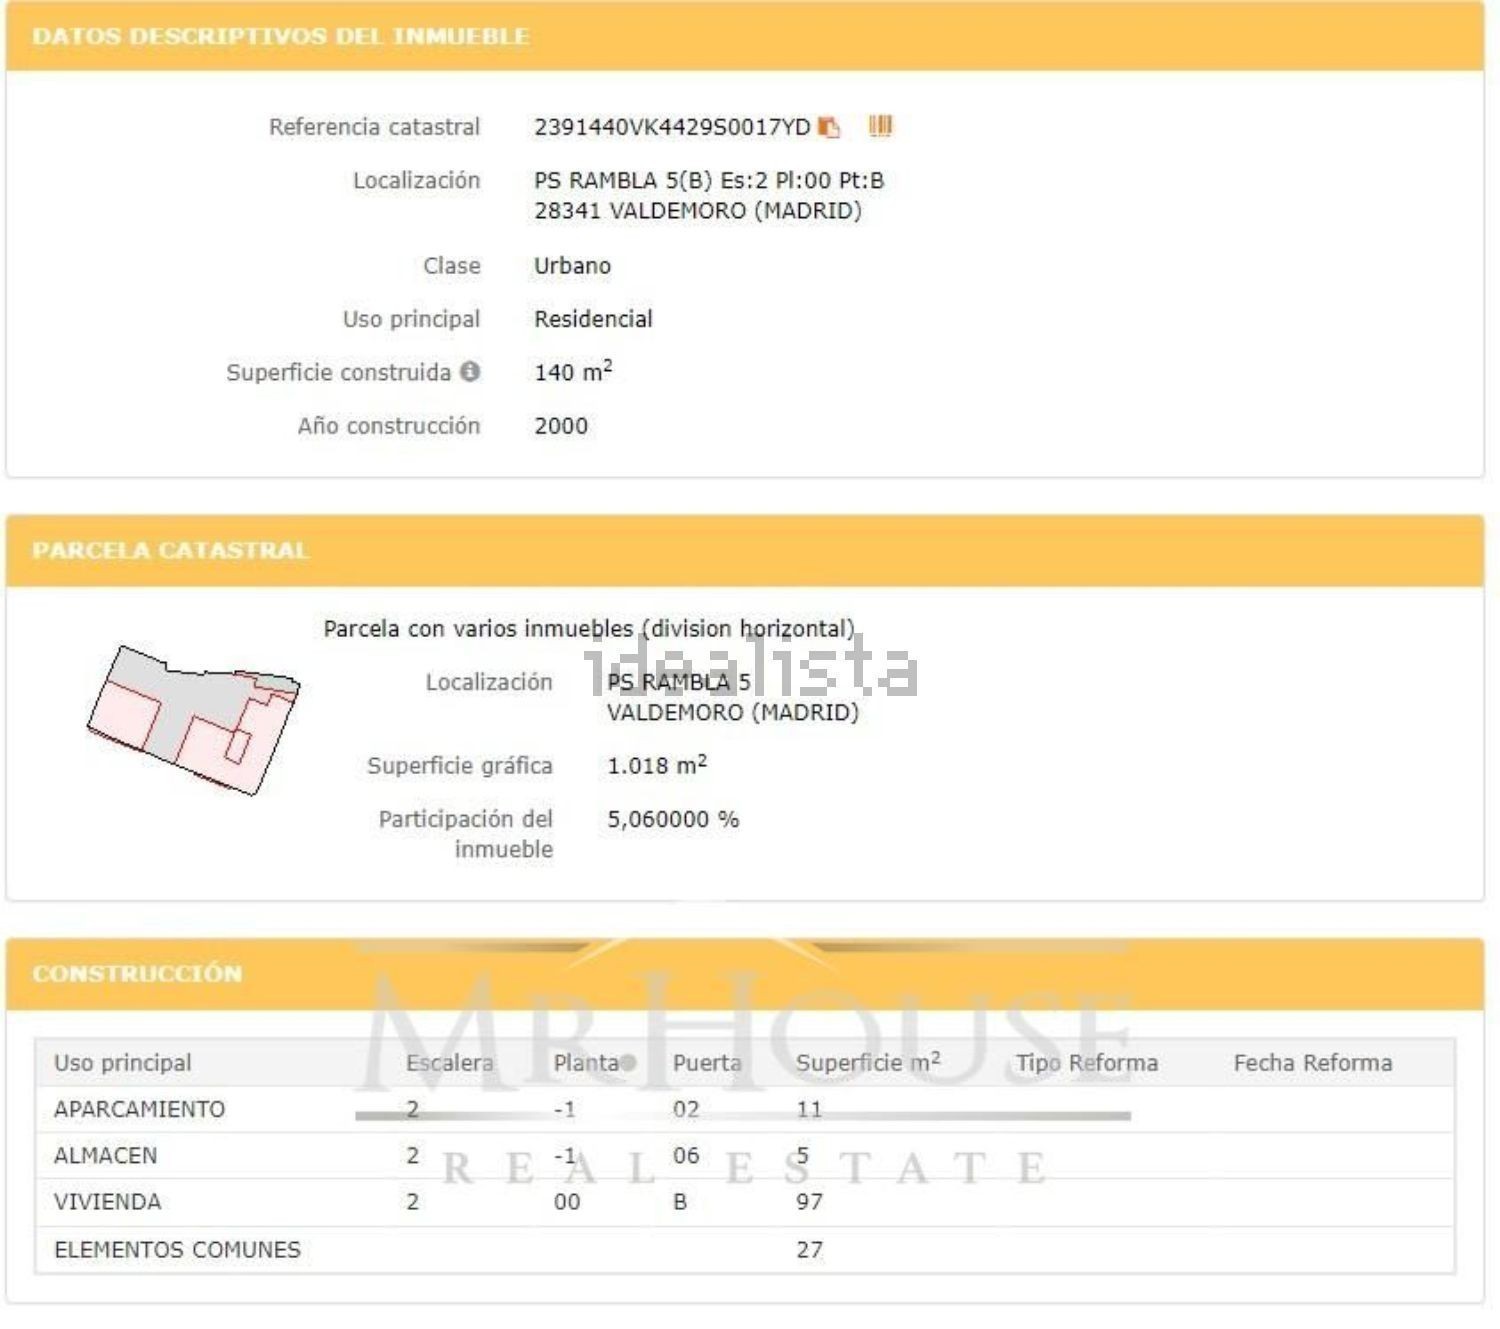The width and height of the screenshot is (1500, 1329).
Task: Sort table by Superficie m² column
Action: 867,1063
